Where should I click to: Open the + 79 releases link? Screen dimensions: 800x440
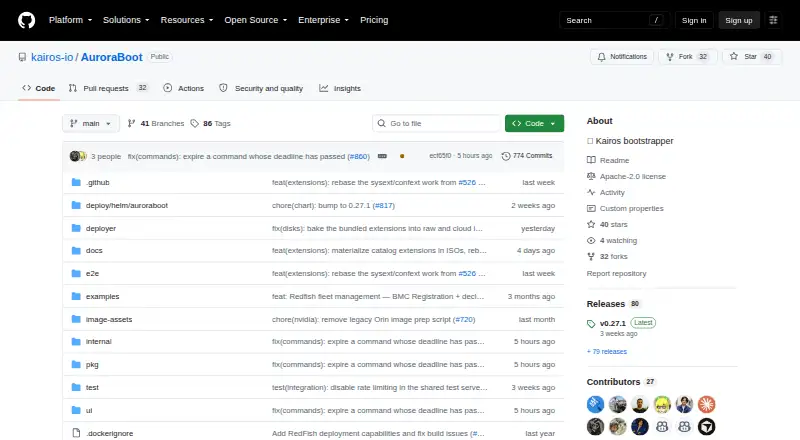point(607,352)
